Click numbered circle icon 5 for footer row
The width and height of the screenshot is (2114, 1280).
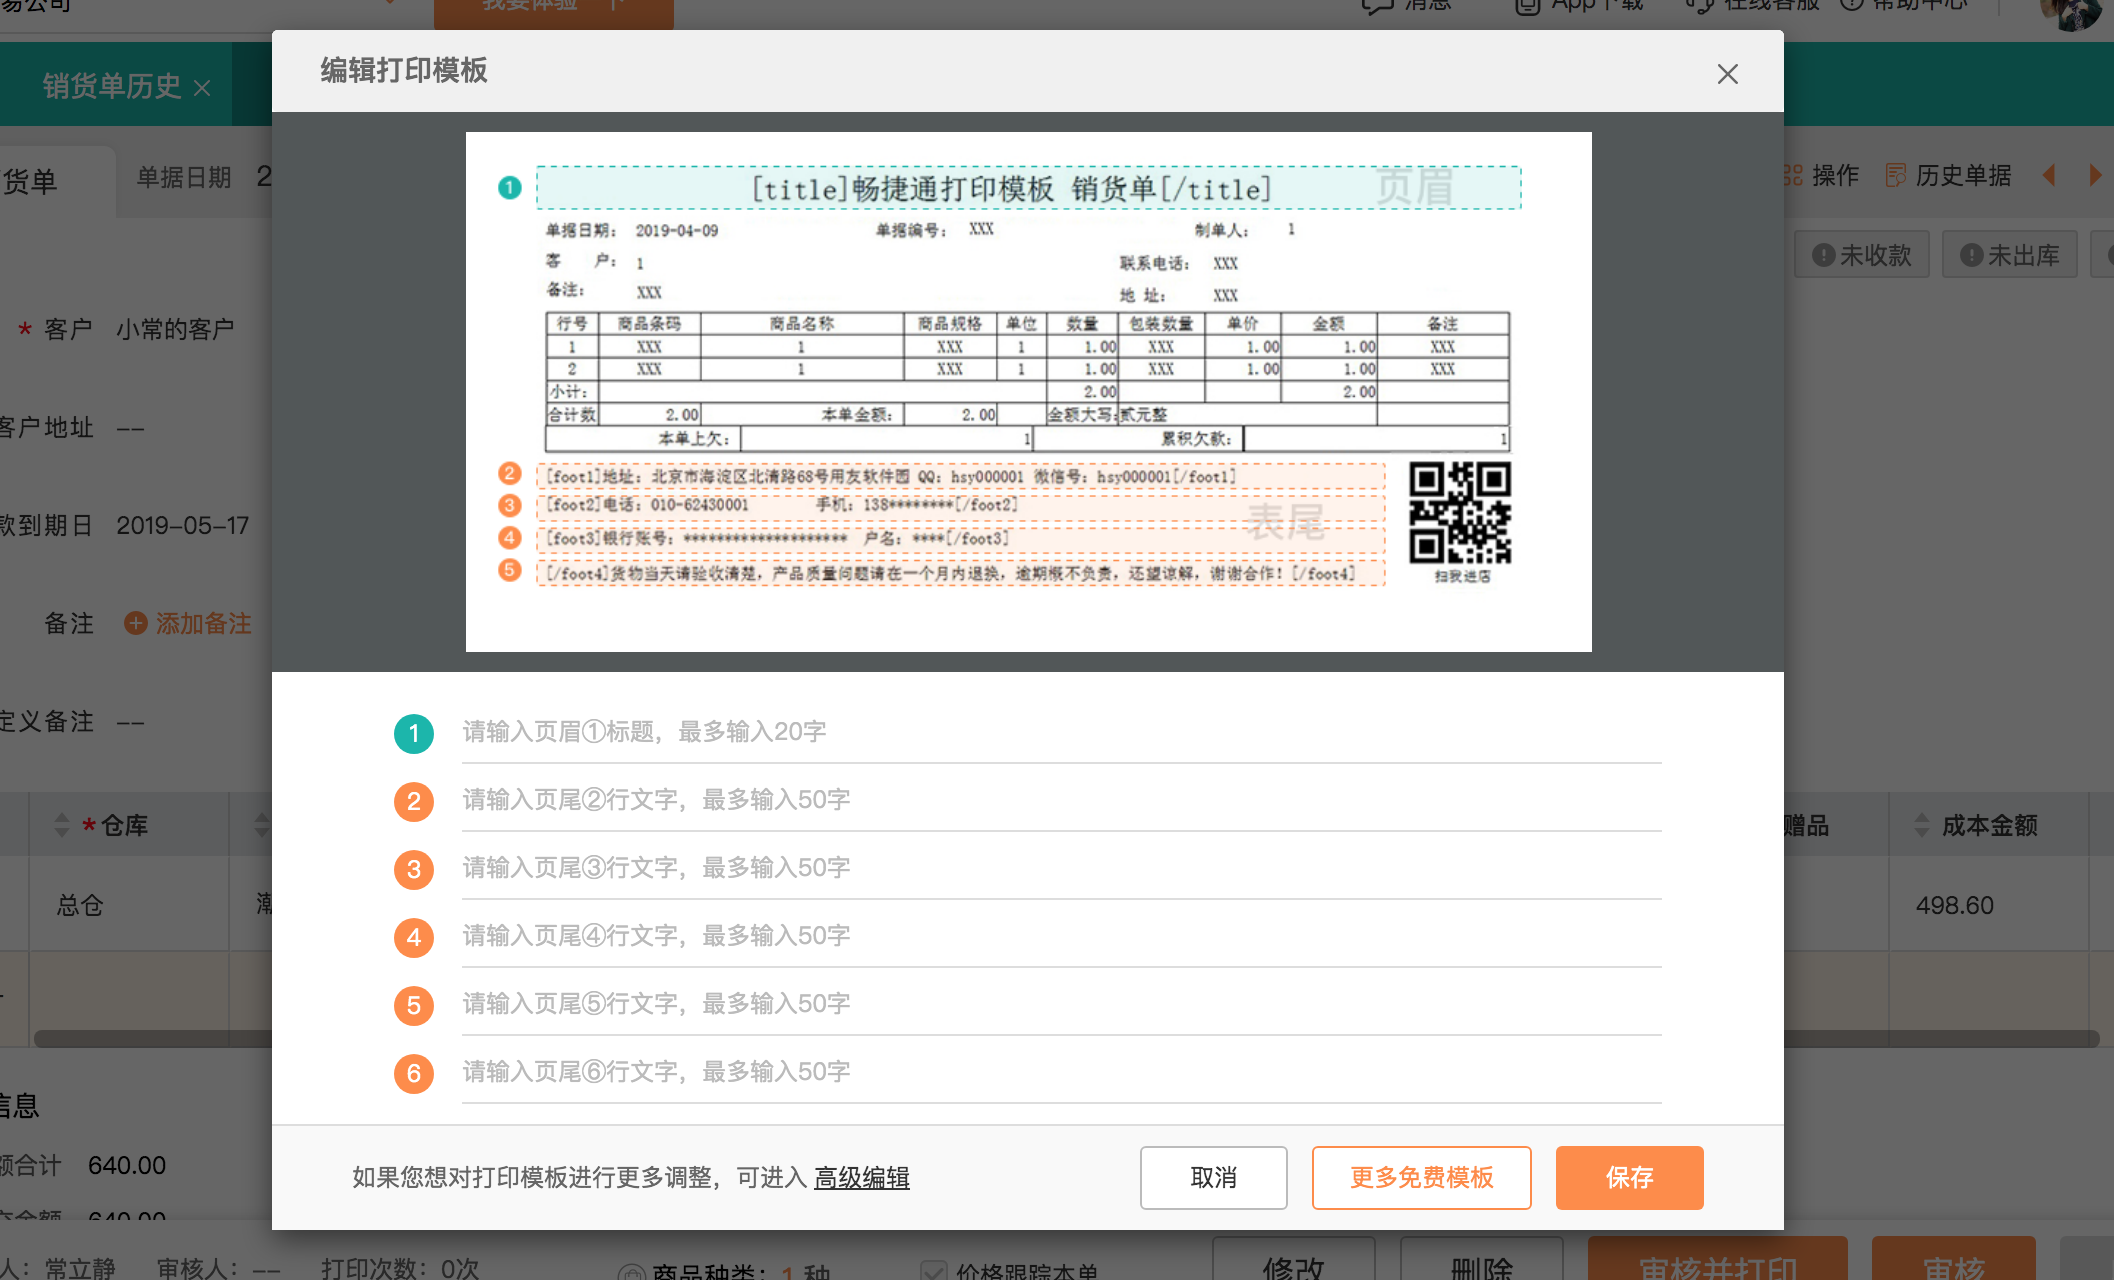point(417,1004)
